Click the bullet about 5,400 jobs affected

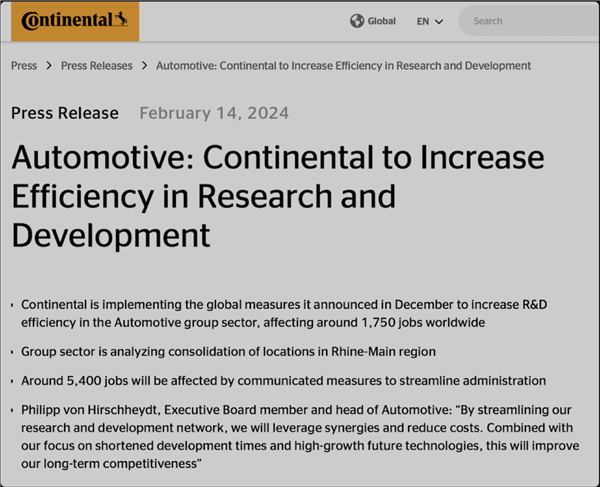(x=283, y=381)
